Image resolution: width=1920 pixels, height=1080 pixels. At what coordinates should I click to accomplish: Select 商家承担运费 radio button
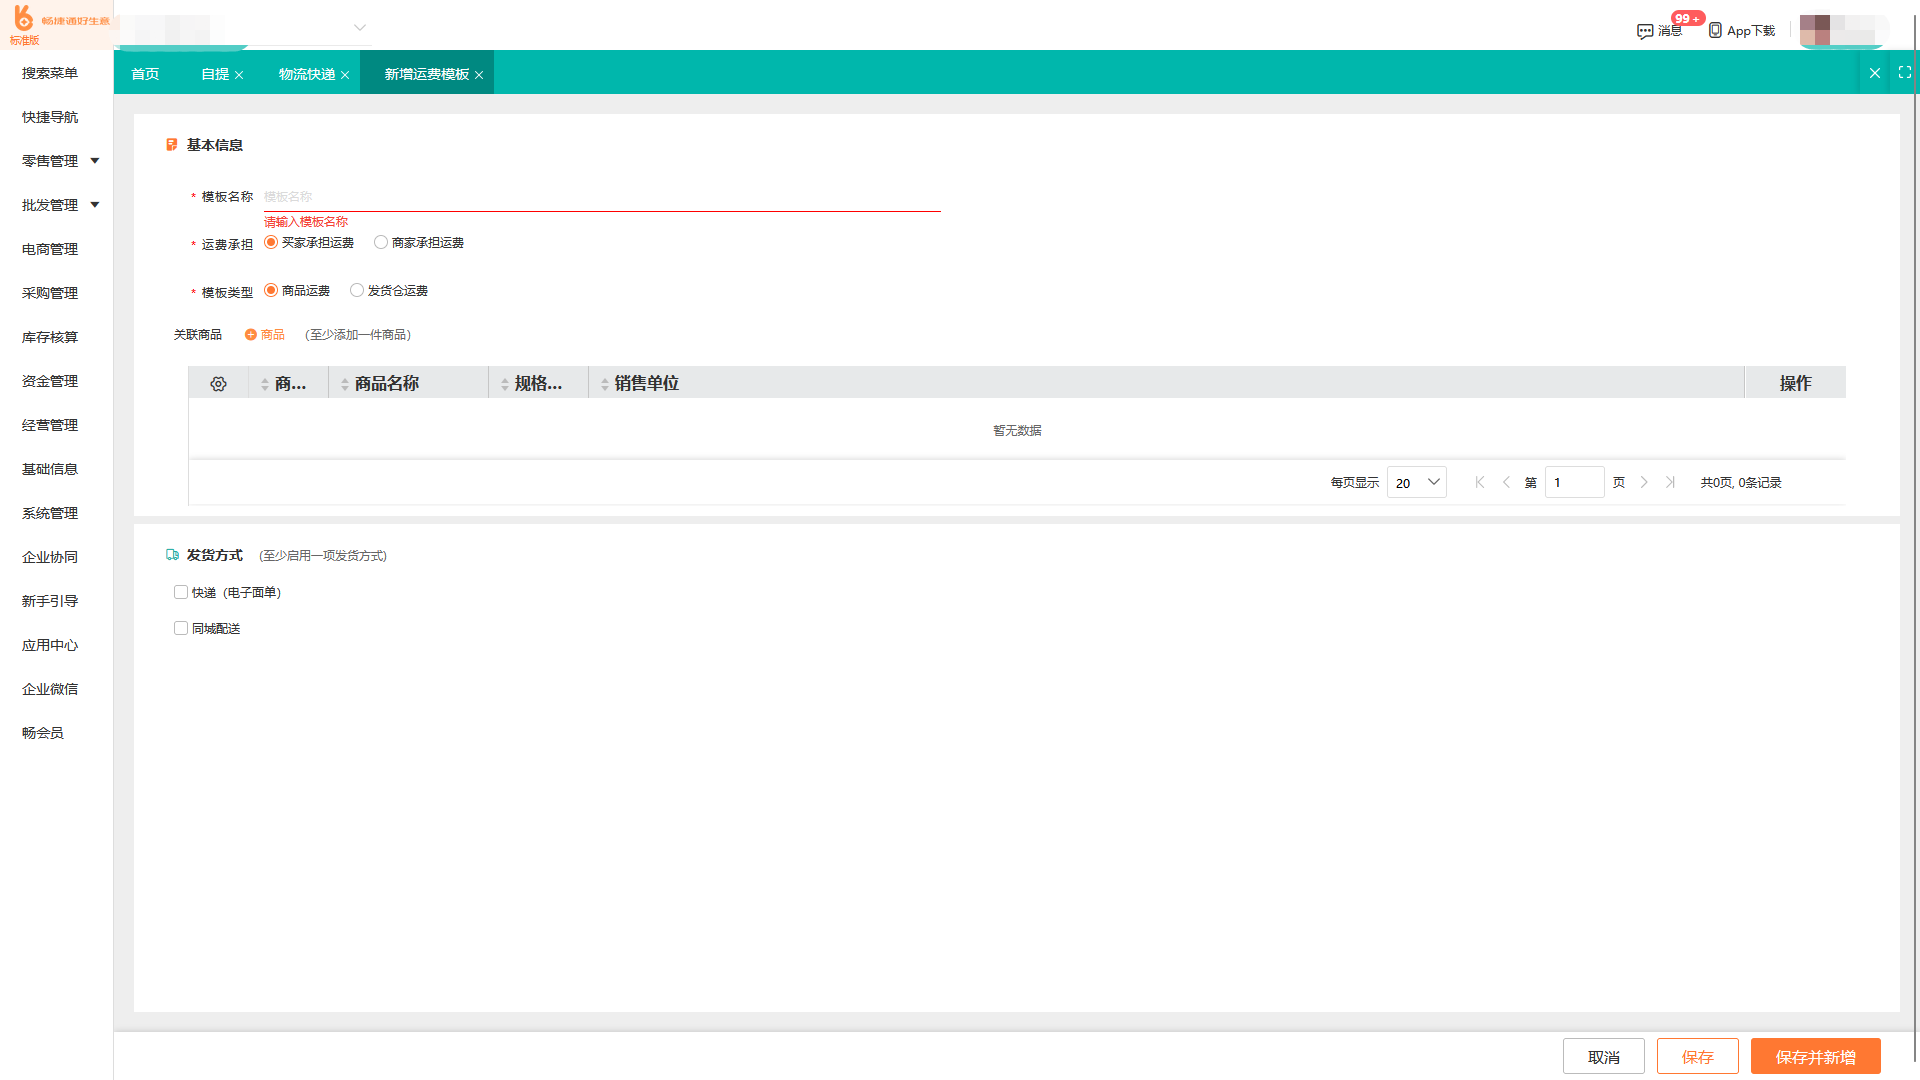click(x=380, y=243)
